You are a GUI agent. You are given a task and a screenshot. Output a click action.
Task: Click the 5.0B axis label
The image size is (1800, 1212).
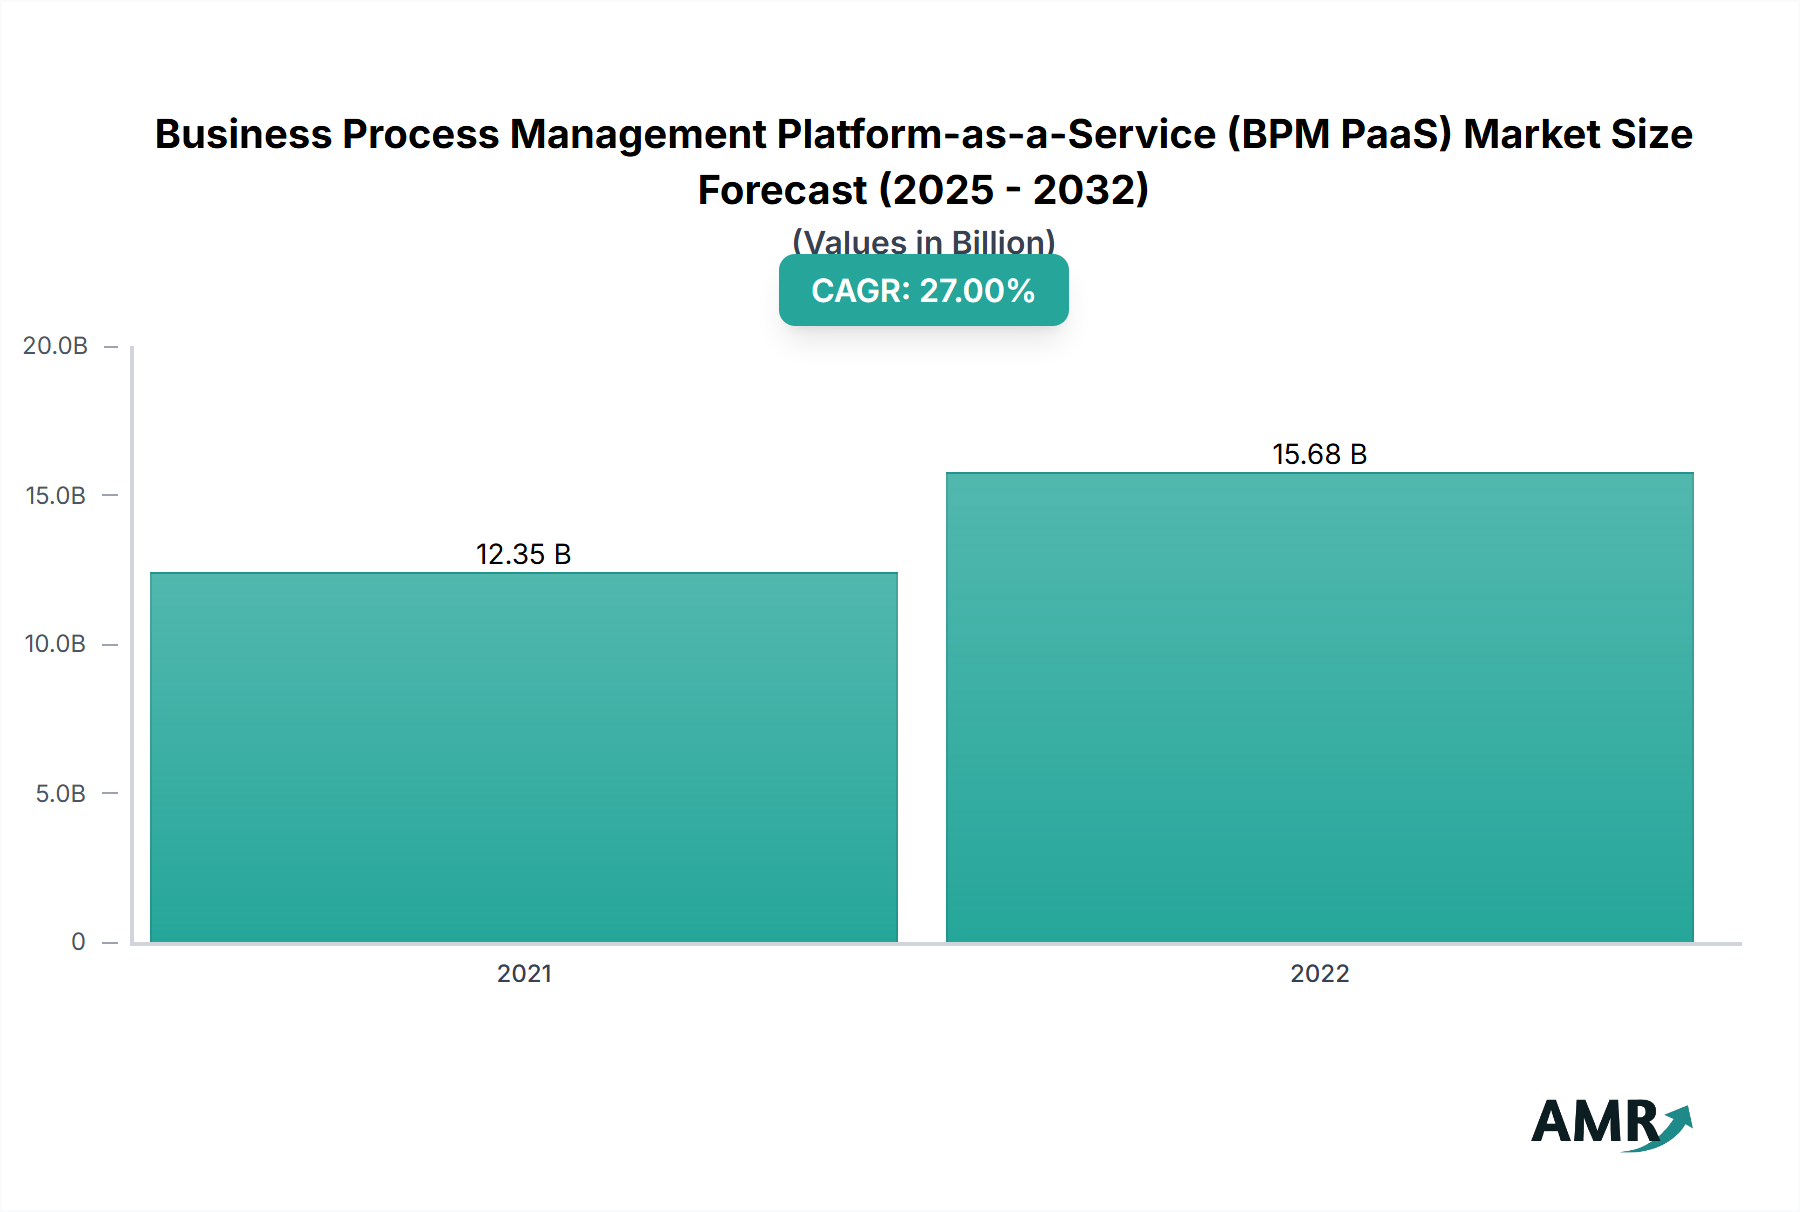click(x=62, y=793)
